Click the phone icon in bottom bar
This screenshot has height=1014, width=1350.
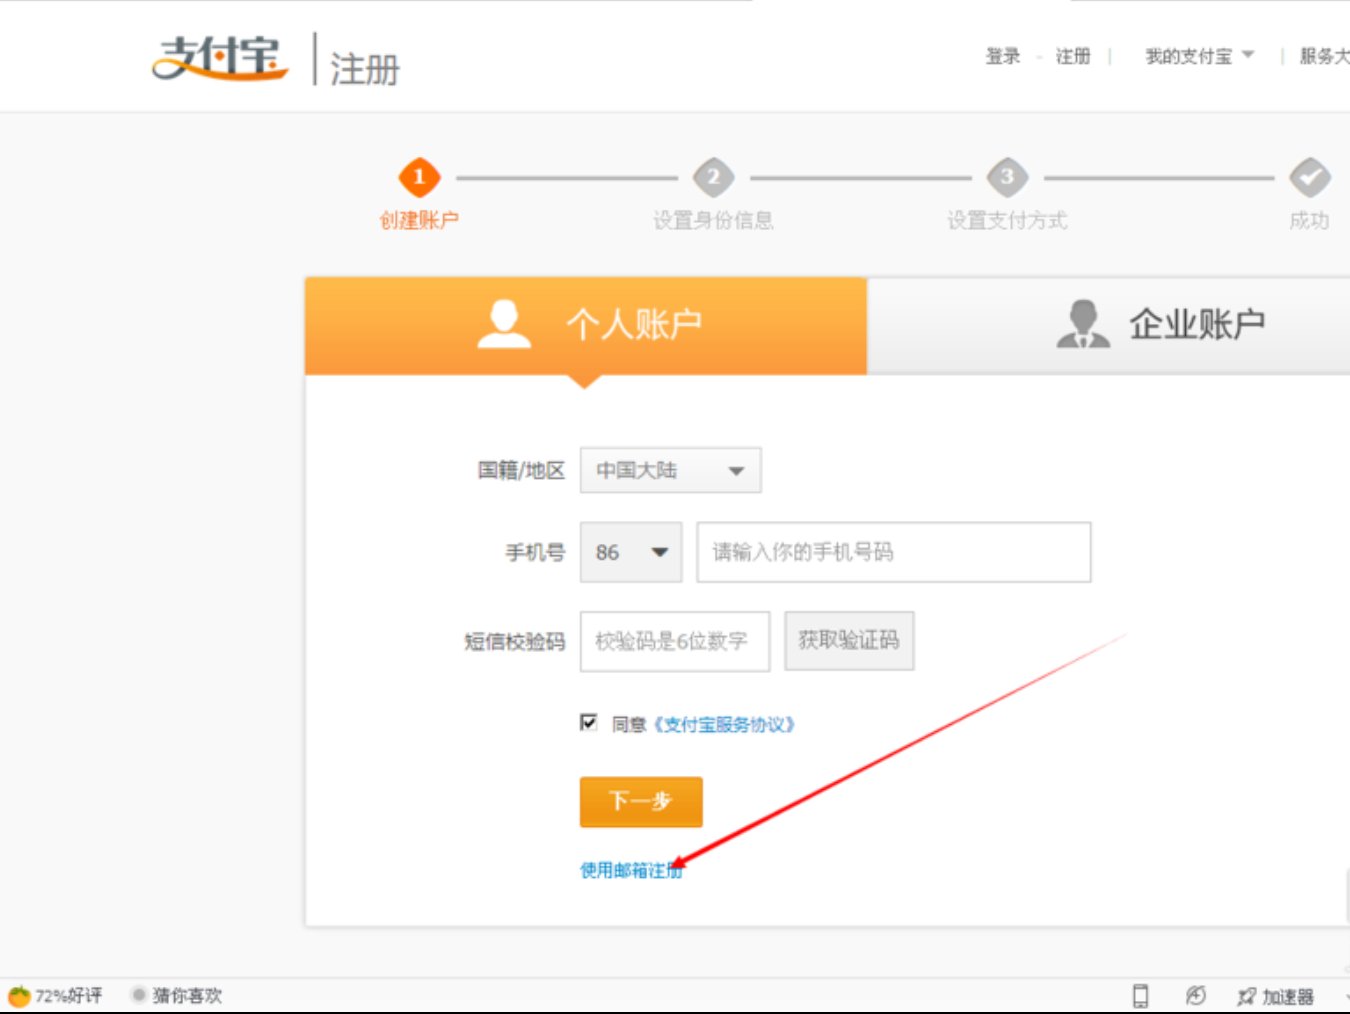point(1139,995)
